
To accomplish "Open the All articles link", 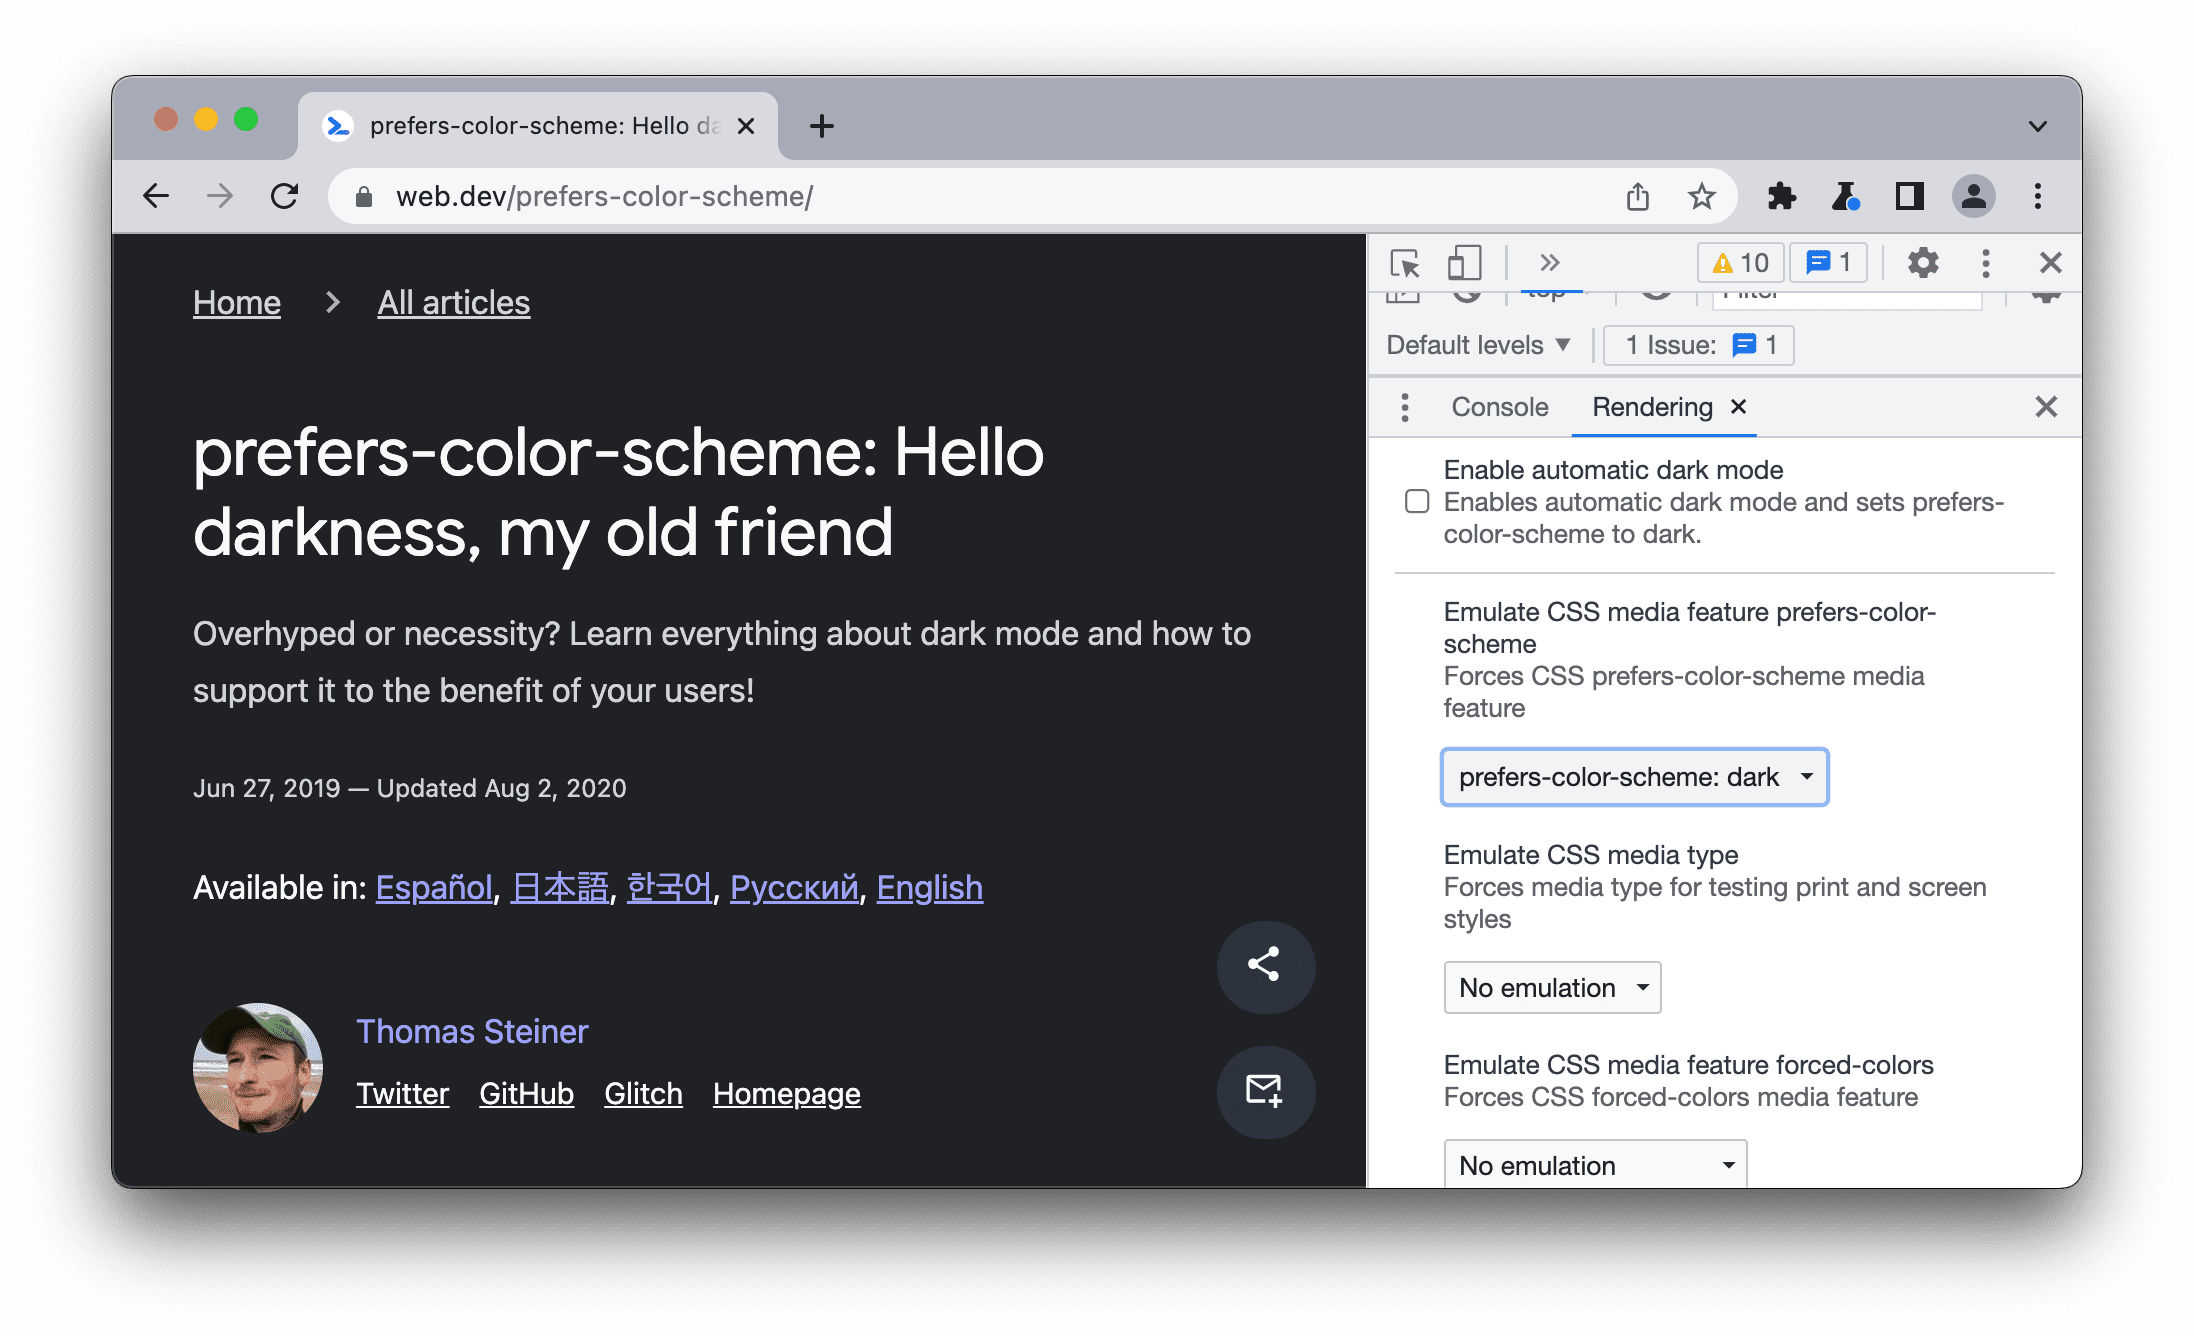I will (x=453, y=302).
